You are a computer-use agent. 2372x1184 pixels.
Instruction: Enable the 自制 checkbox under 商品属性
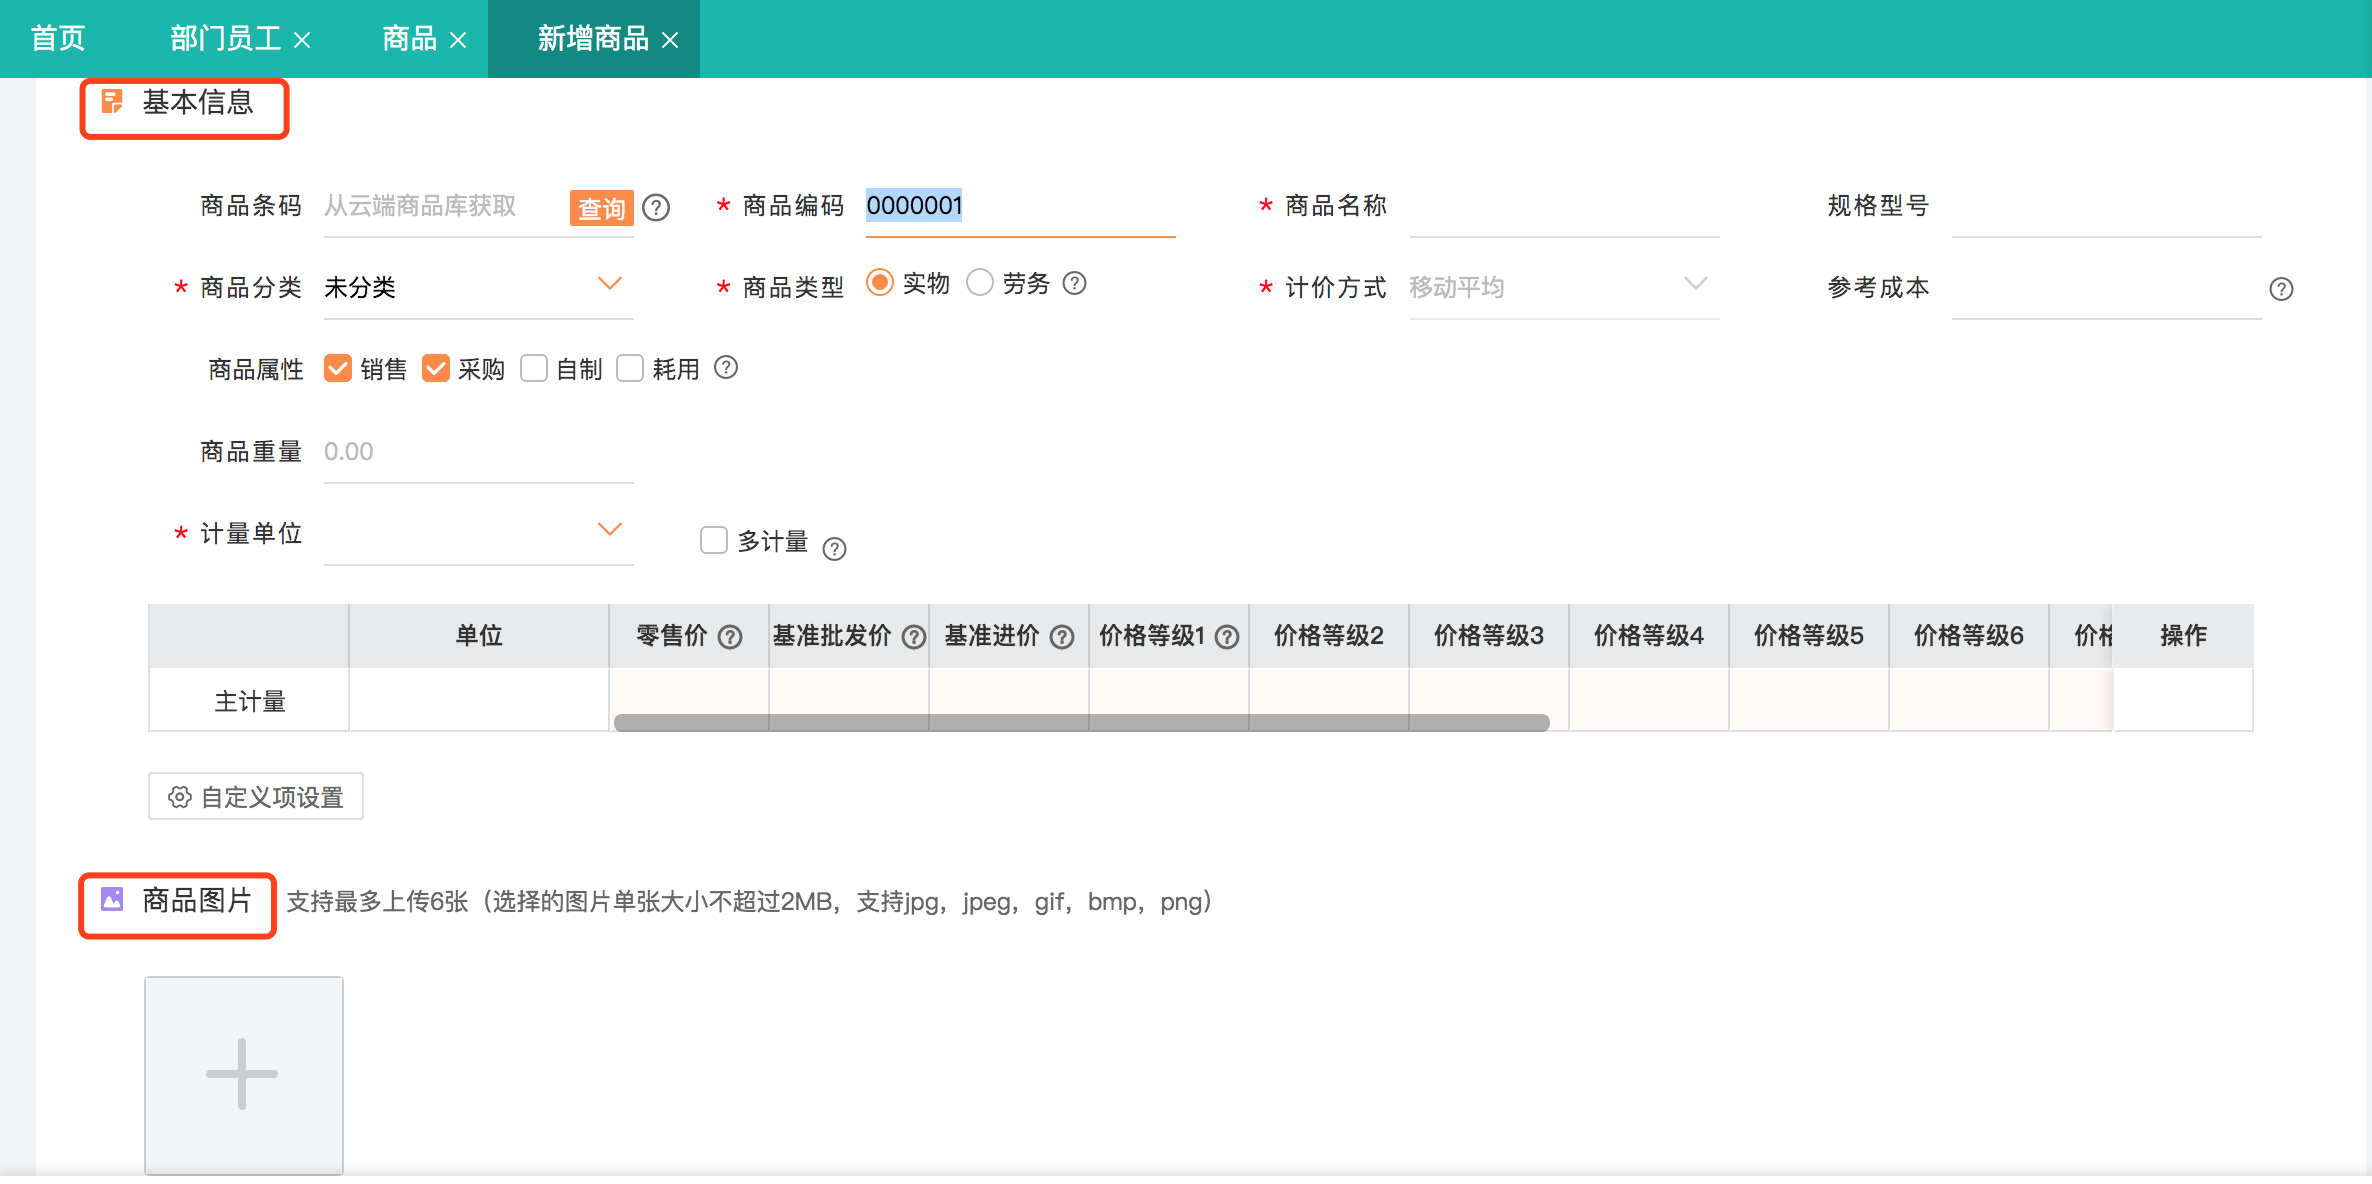pyautogui.click(x=534, y=367)
